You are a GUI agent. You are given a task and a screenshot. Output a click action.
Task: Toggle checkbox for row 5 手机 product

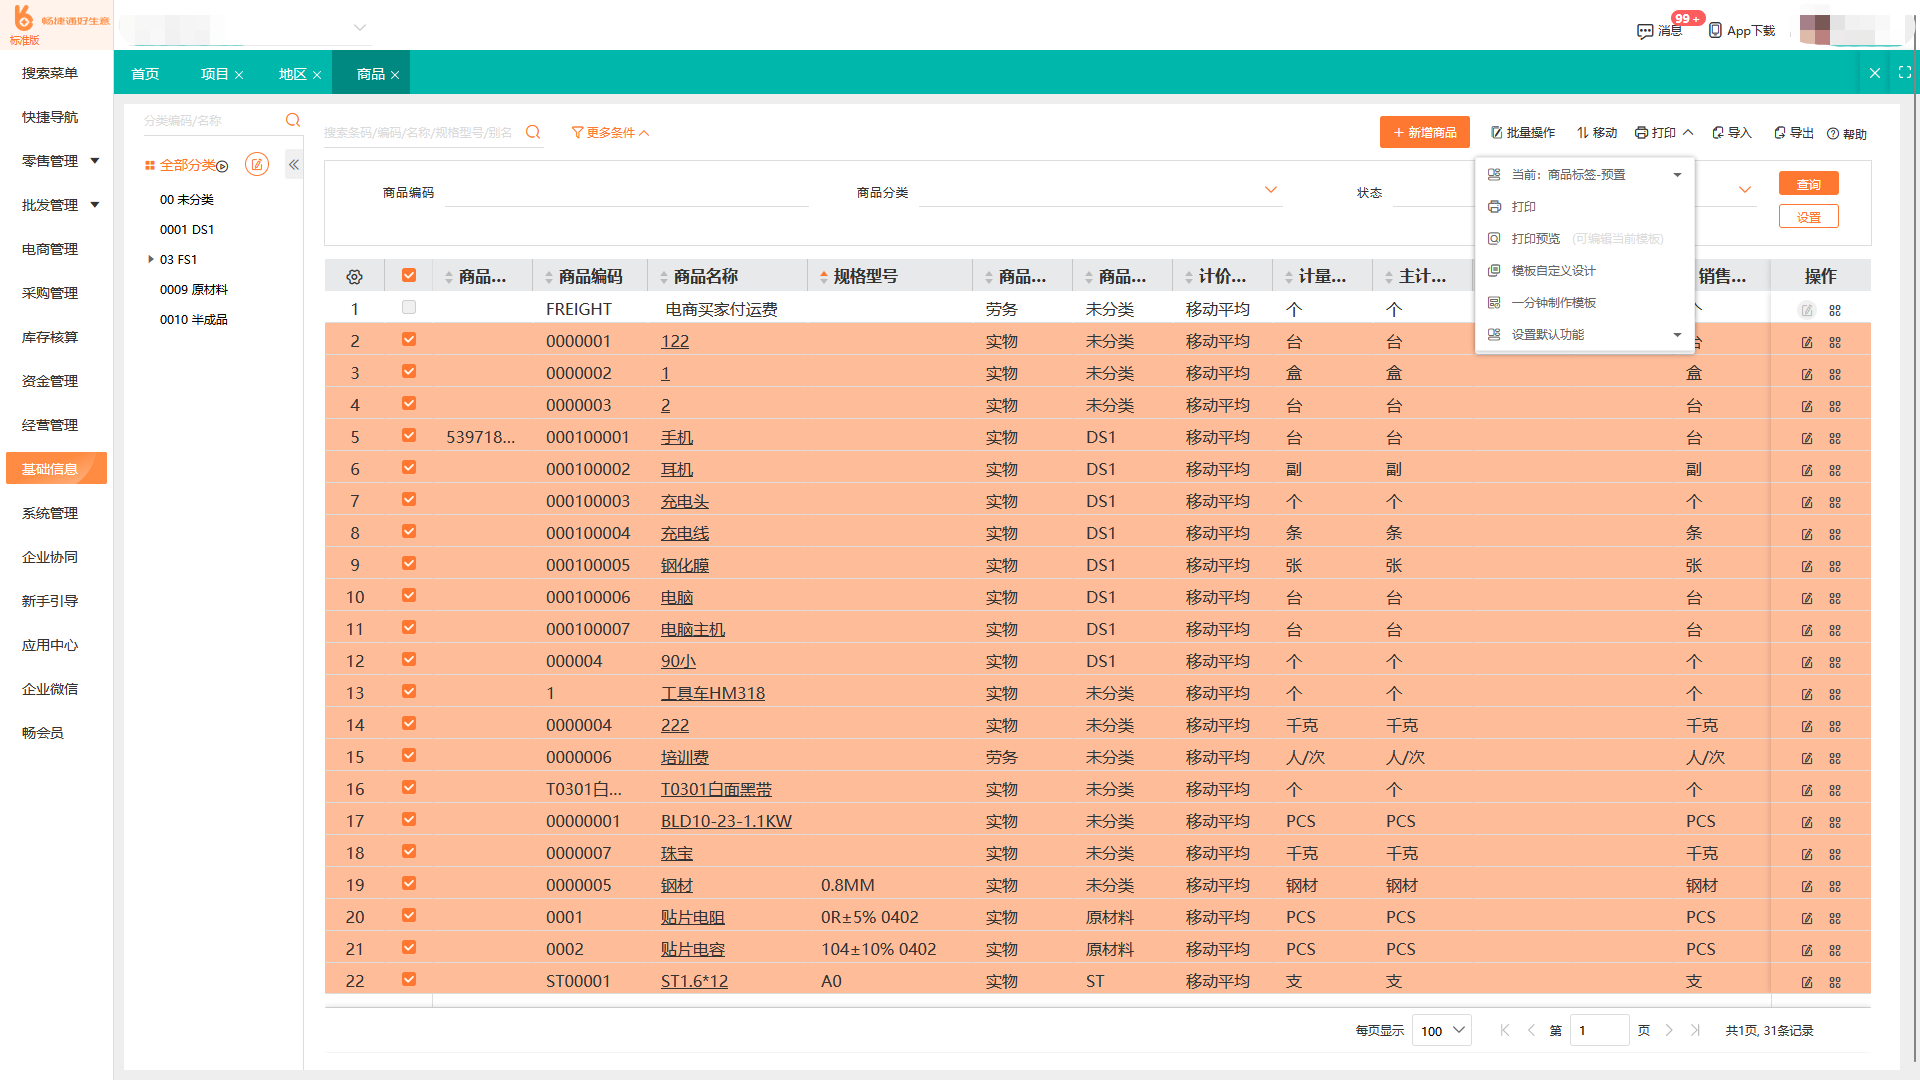point(410,436)
